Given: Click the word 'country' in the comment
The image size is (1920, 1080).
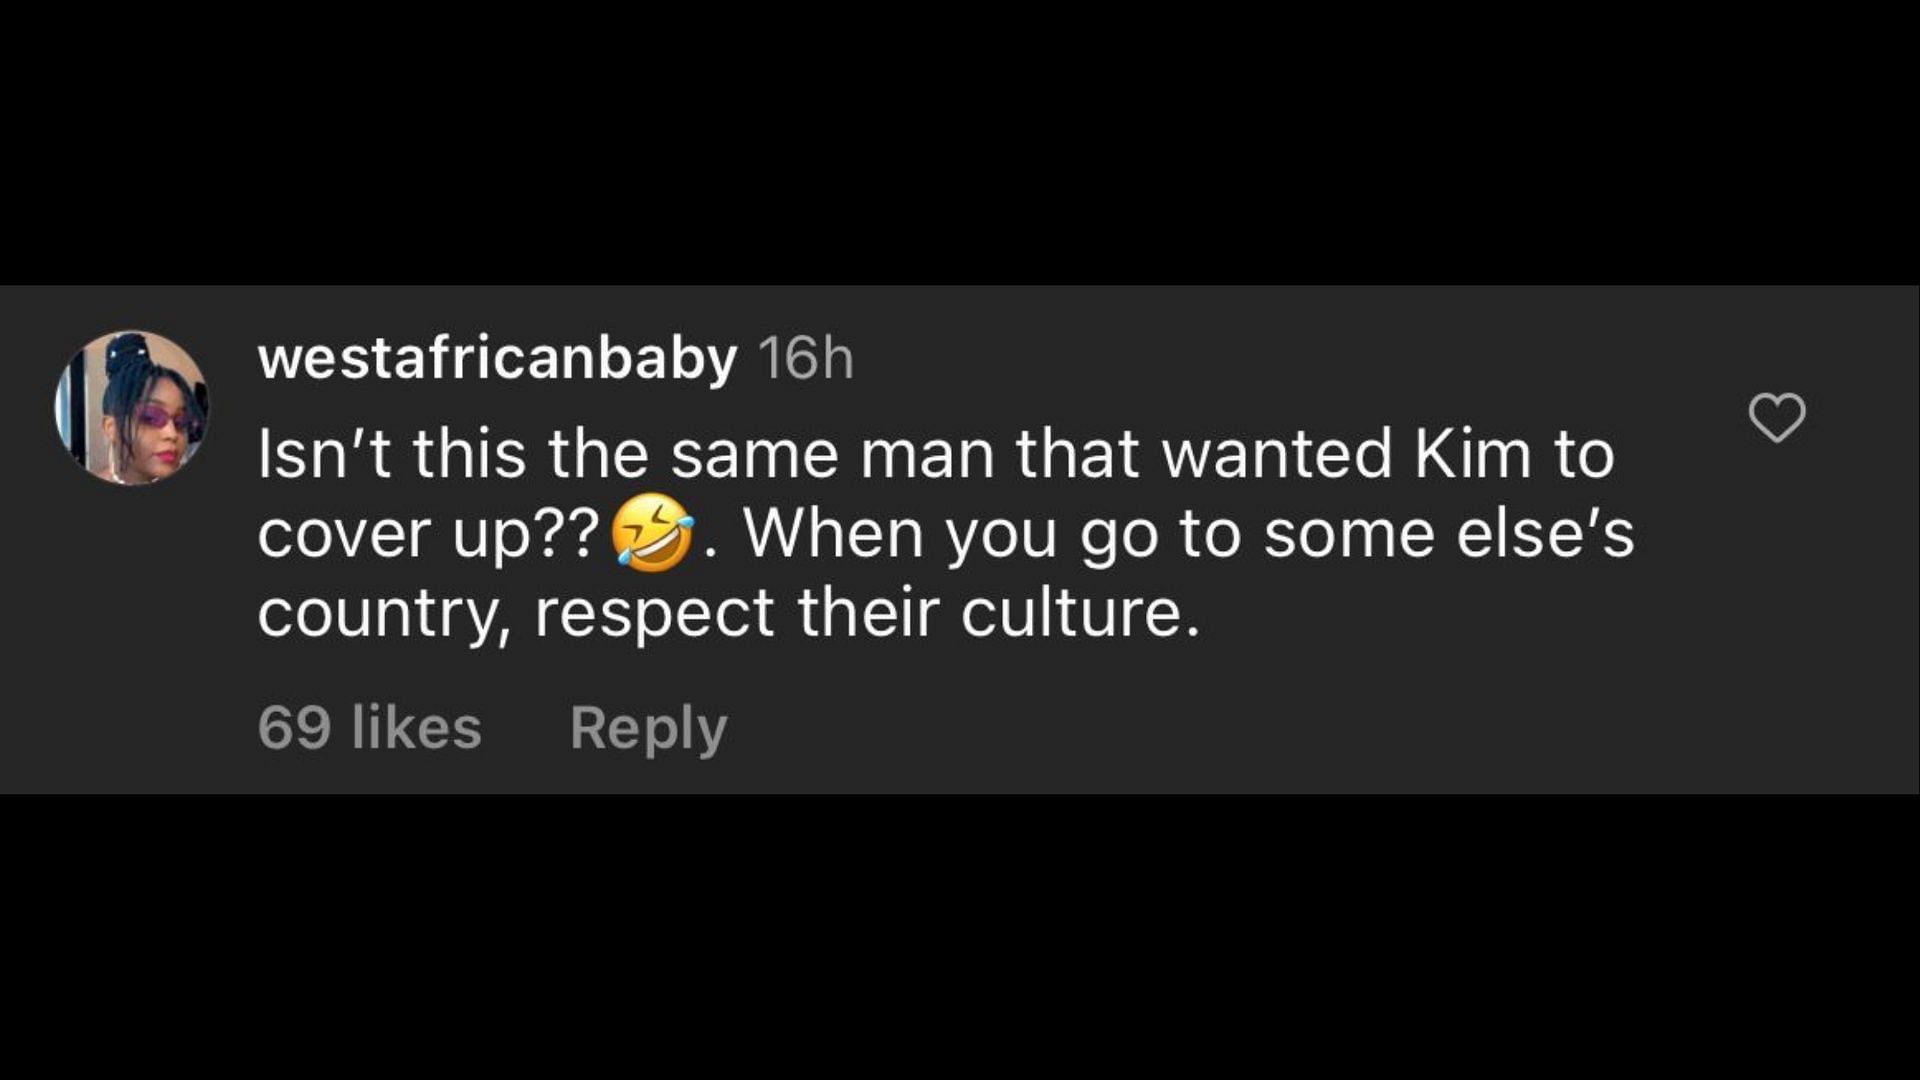Looking at the screenshot, I should tap(377, 613).
